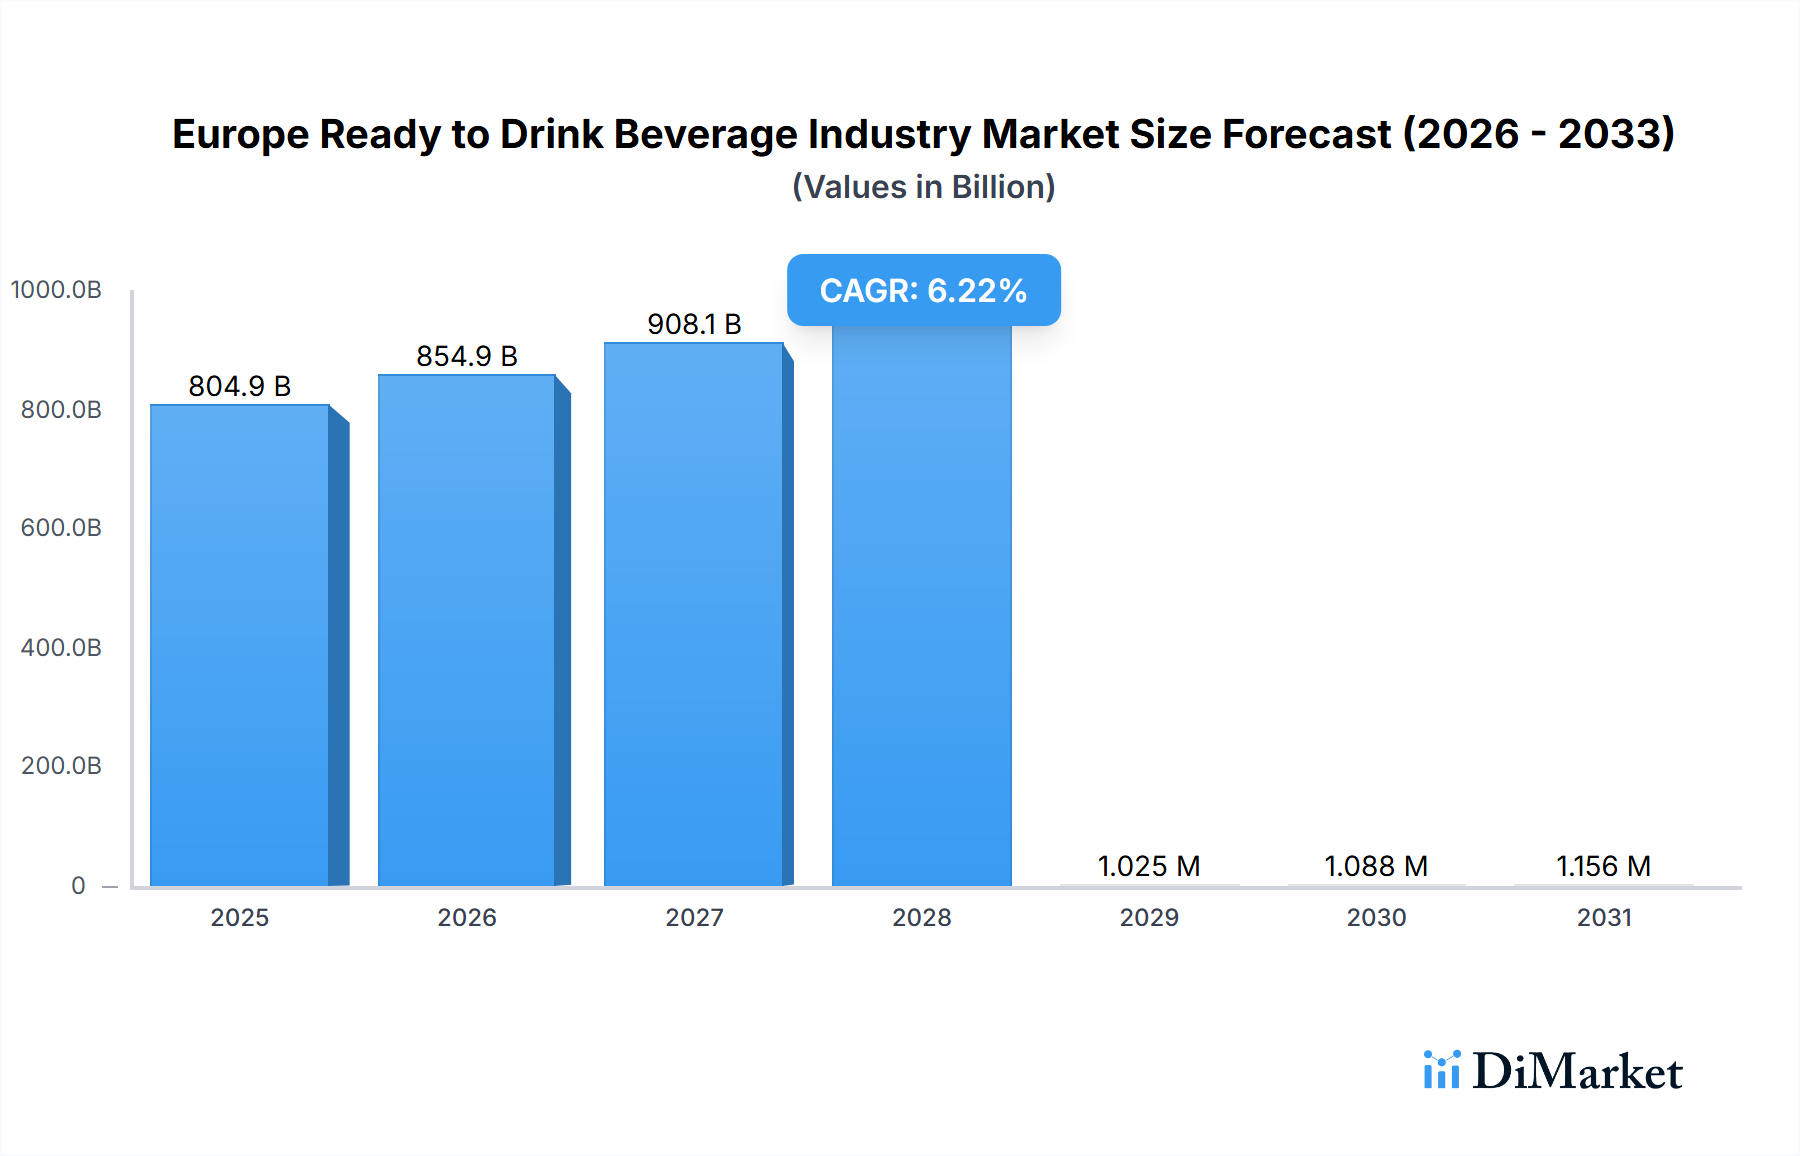Click the 1.025 M value label

pyautogui.click(x=1149, y=866)
